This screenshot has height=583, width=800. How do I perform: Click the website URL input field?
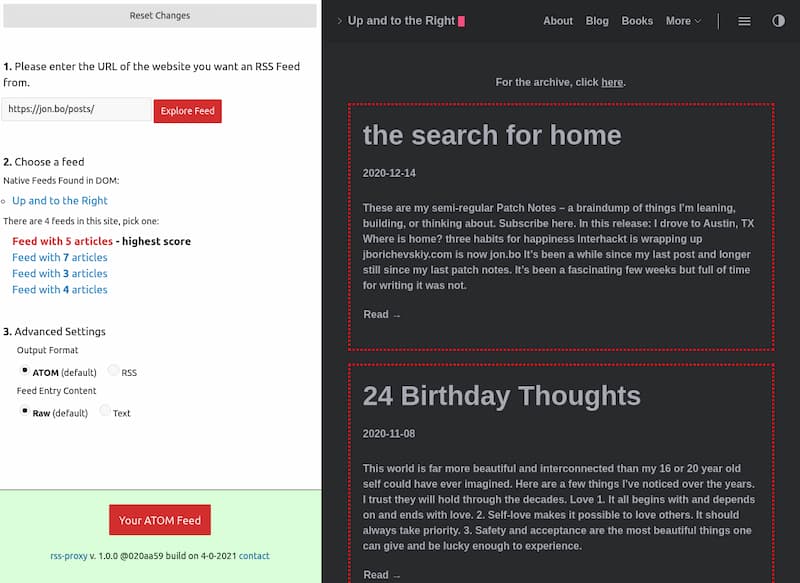coord(76,110)
